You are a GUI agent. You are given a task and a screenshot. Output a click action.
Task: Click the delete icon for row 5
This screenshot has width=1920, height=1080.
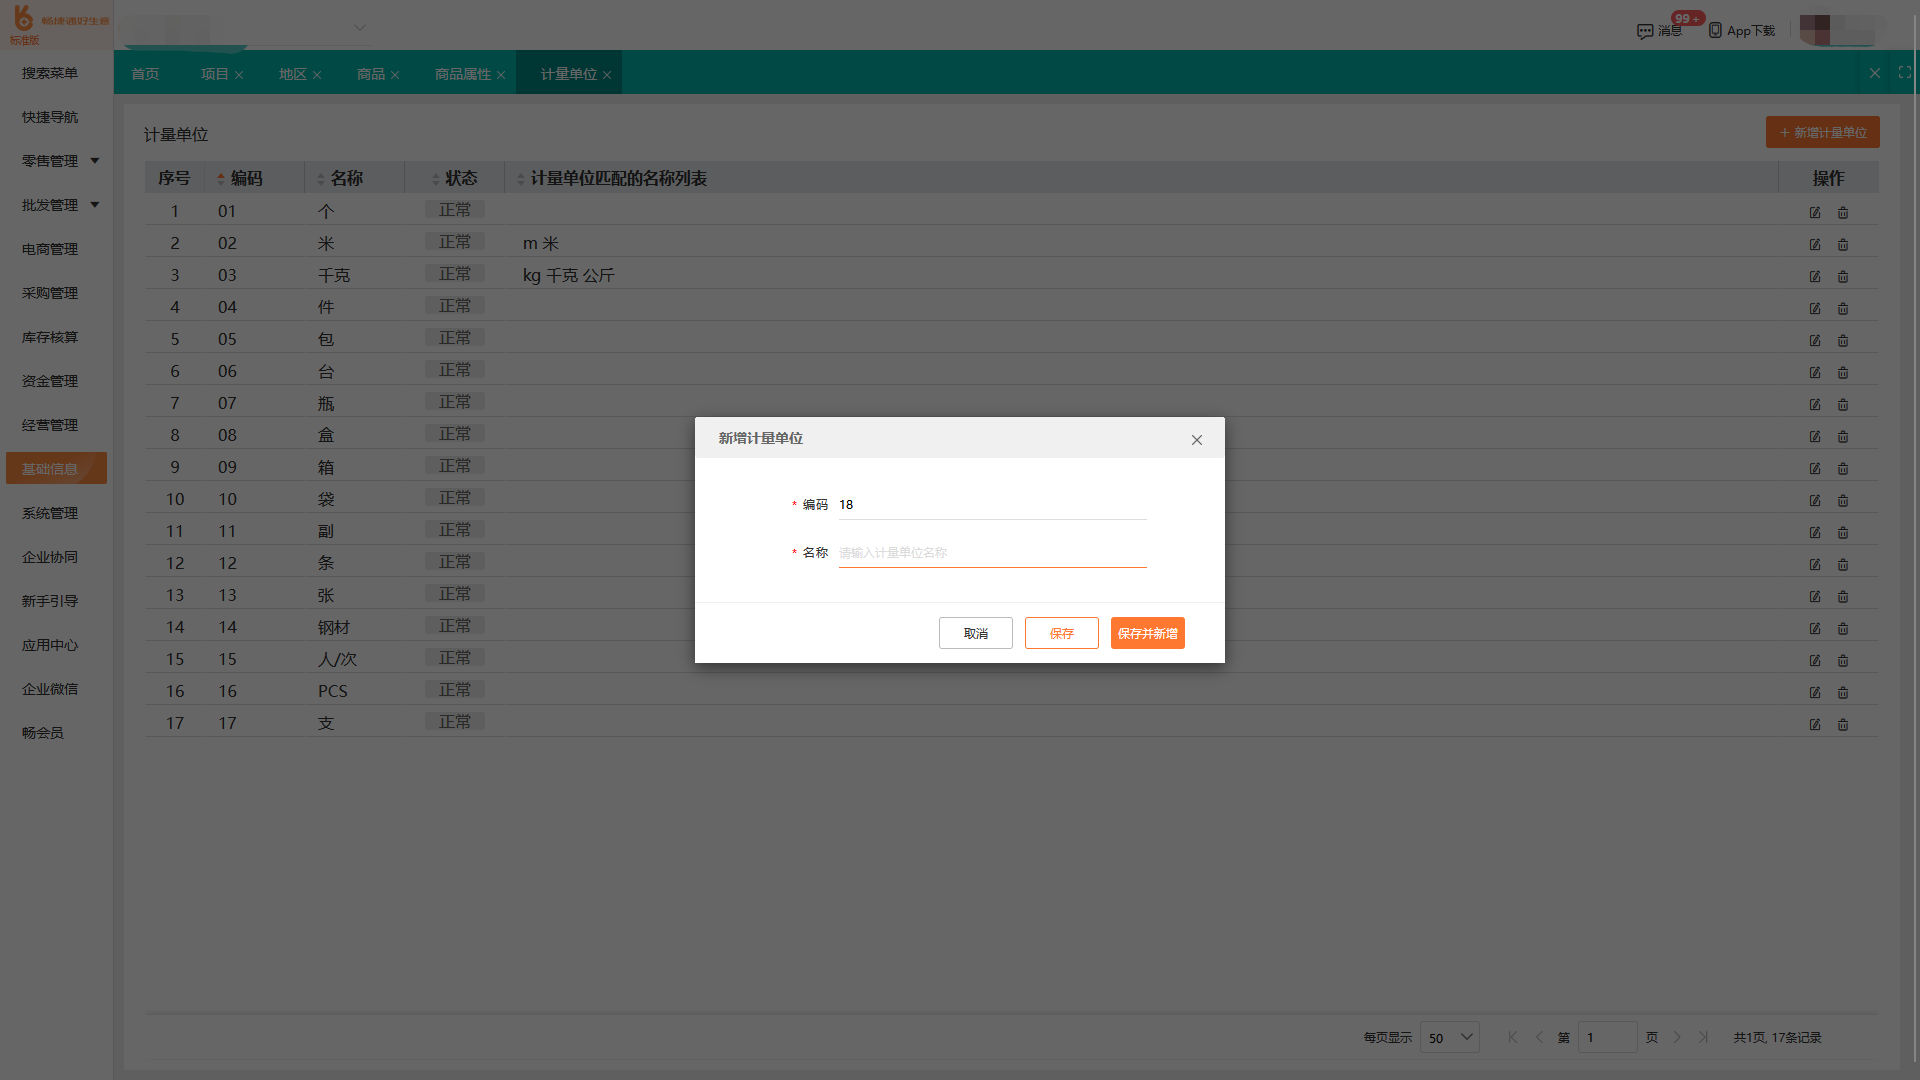click(1844, 340)
